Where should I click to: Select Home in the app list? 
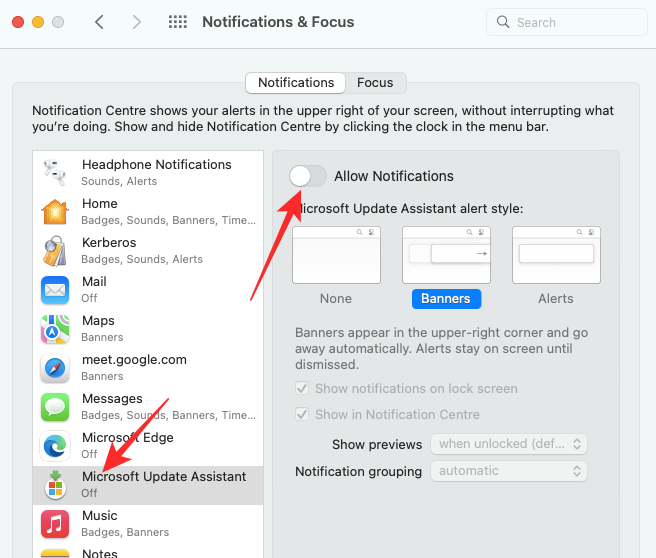pos(148,212)
